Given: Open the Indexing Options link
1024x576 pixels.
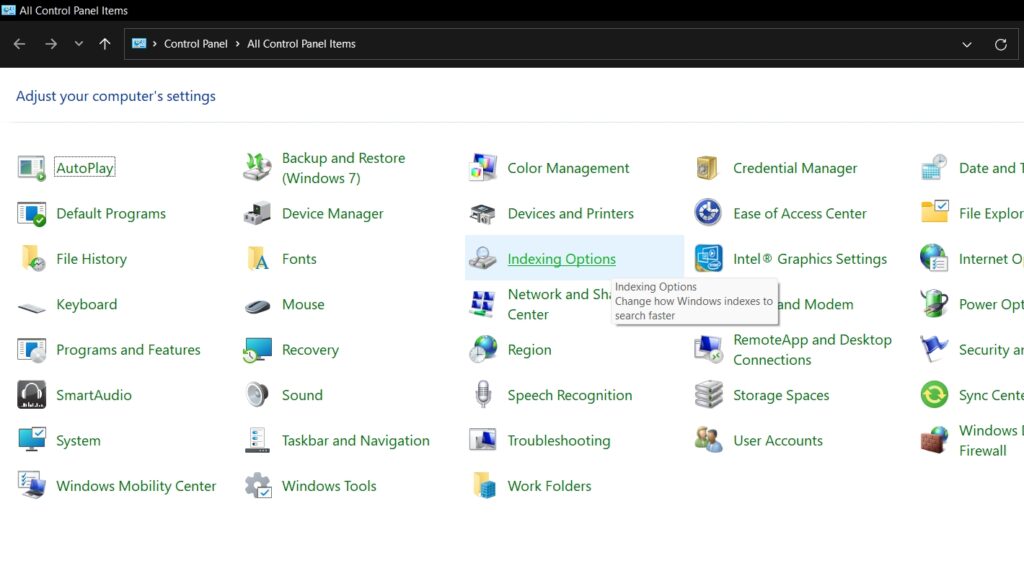Looking at the screenshot, I should pyautogui.click(x=561, y=259).
